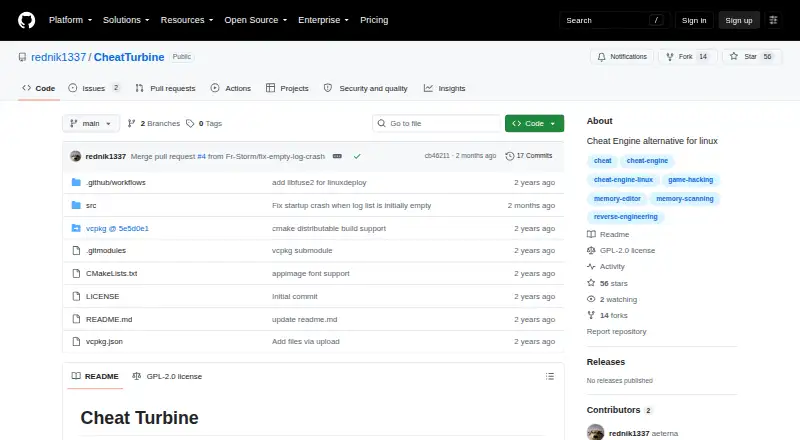View the 17 Commits history
The width and height of the screenshot is (800, 440).
pyautogui.click(x=529, y=156)
